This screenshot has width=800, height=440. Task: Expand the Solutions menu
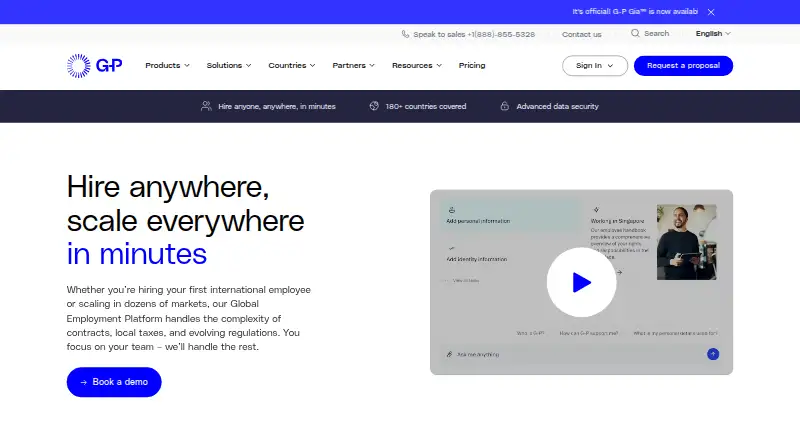(x=229, y=65)
